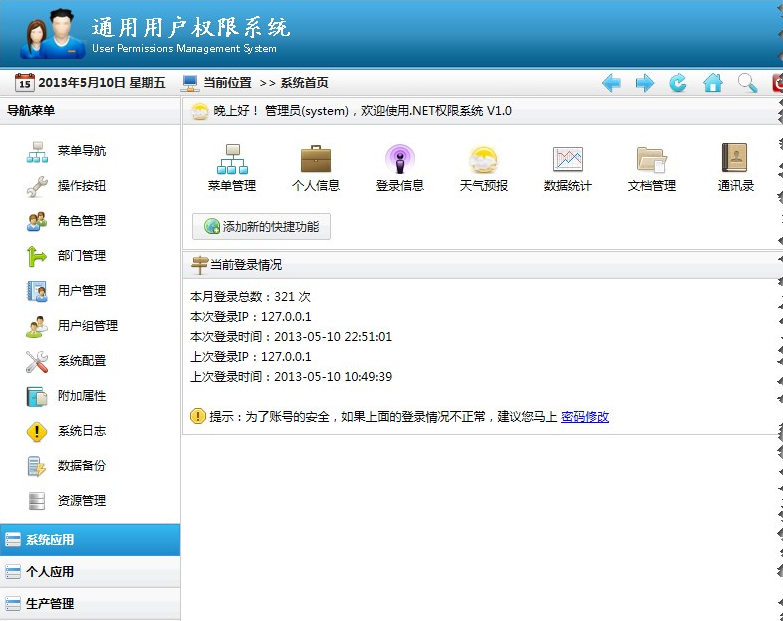783x621 pixels.
Task: Click the 添加新的快捷功能 button
Action: pyautogui.click(x=261, y=227)
